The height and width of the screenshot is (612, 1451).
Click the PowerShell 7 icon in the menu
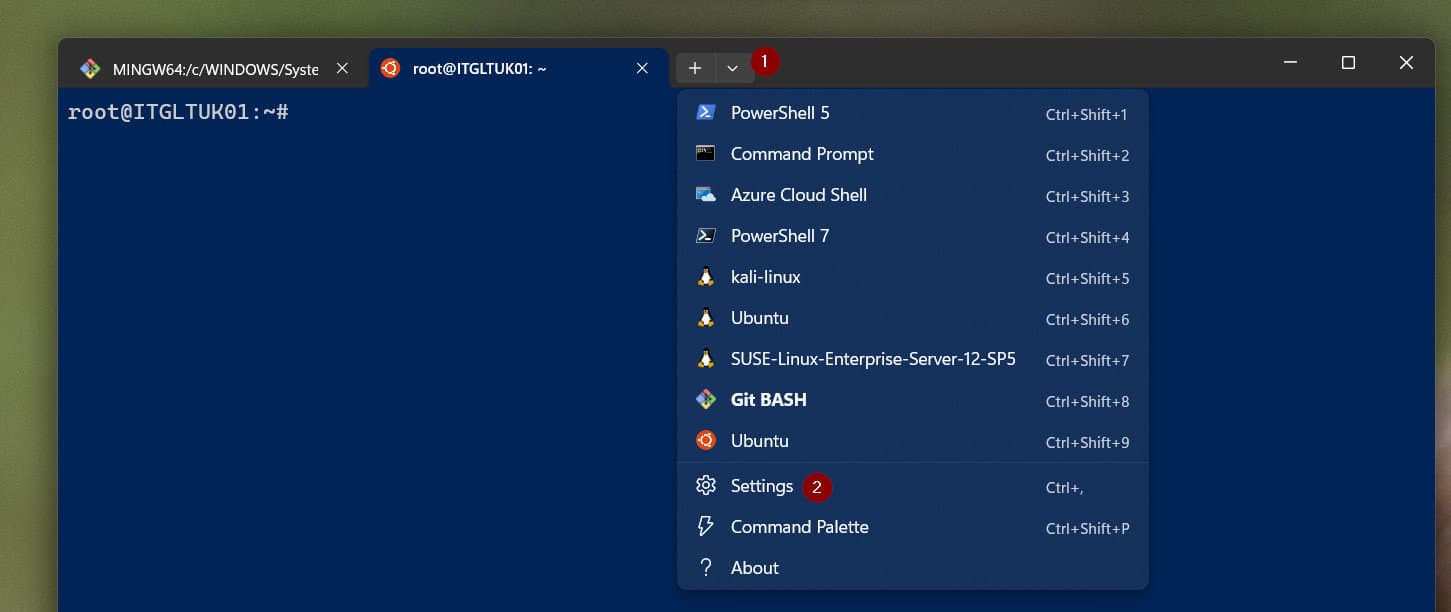[x=706, y=236]
